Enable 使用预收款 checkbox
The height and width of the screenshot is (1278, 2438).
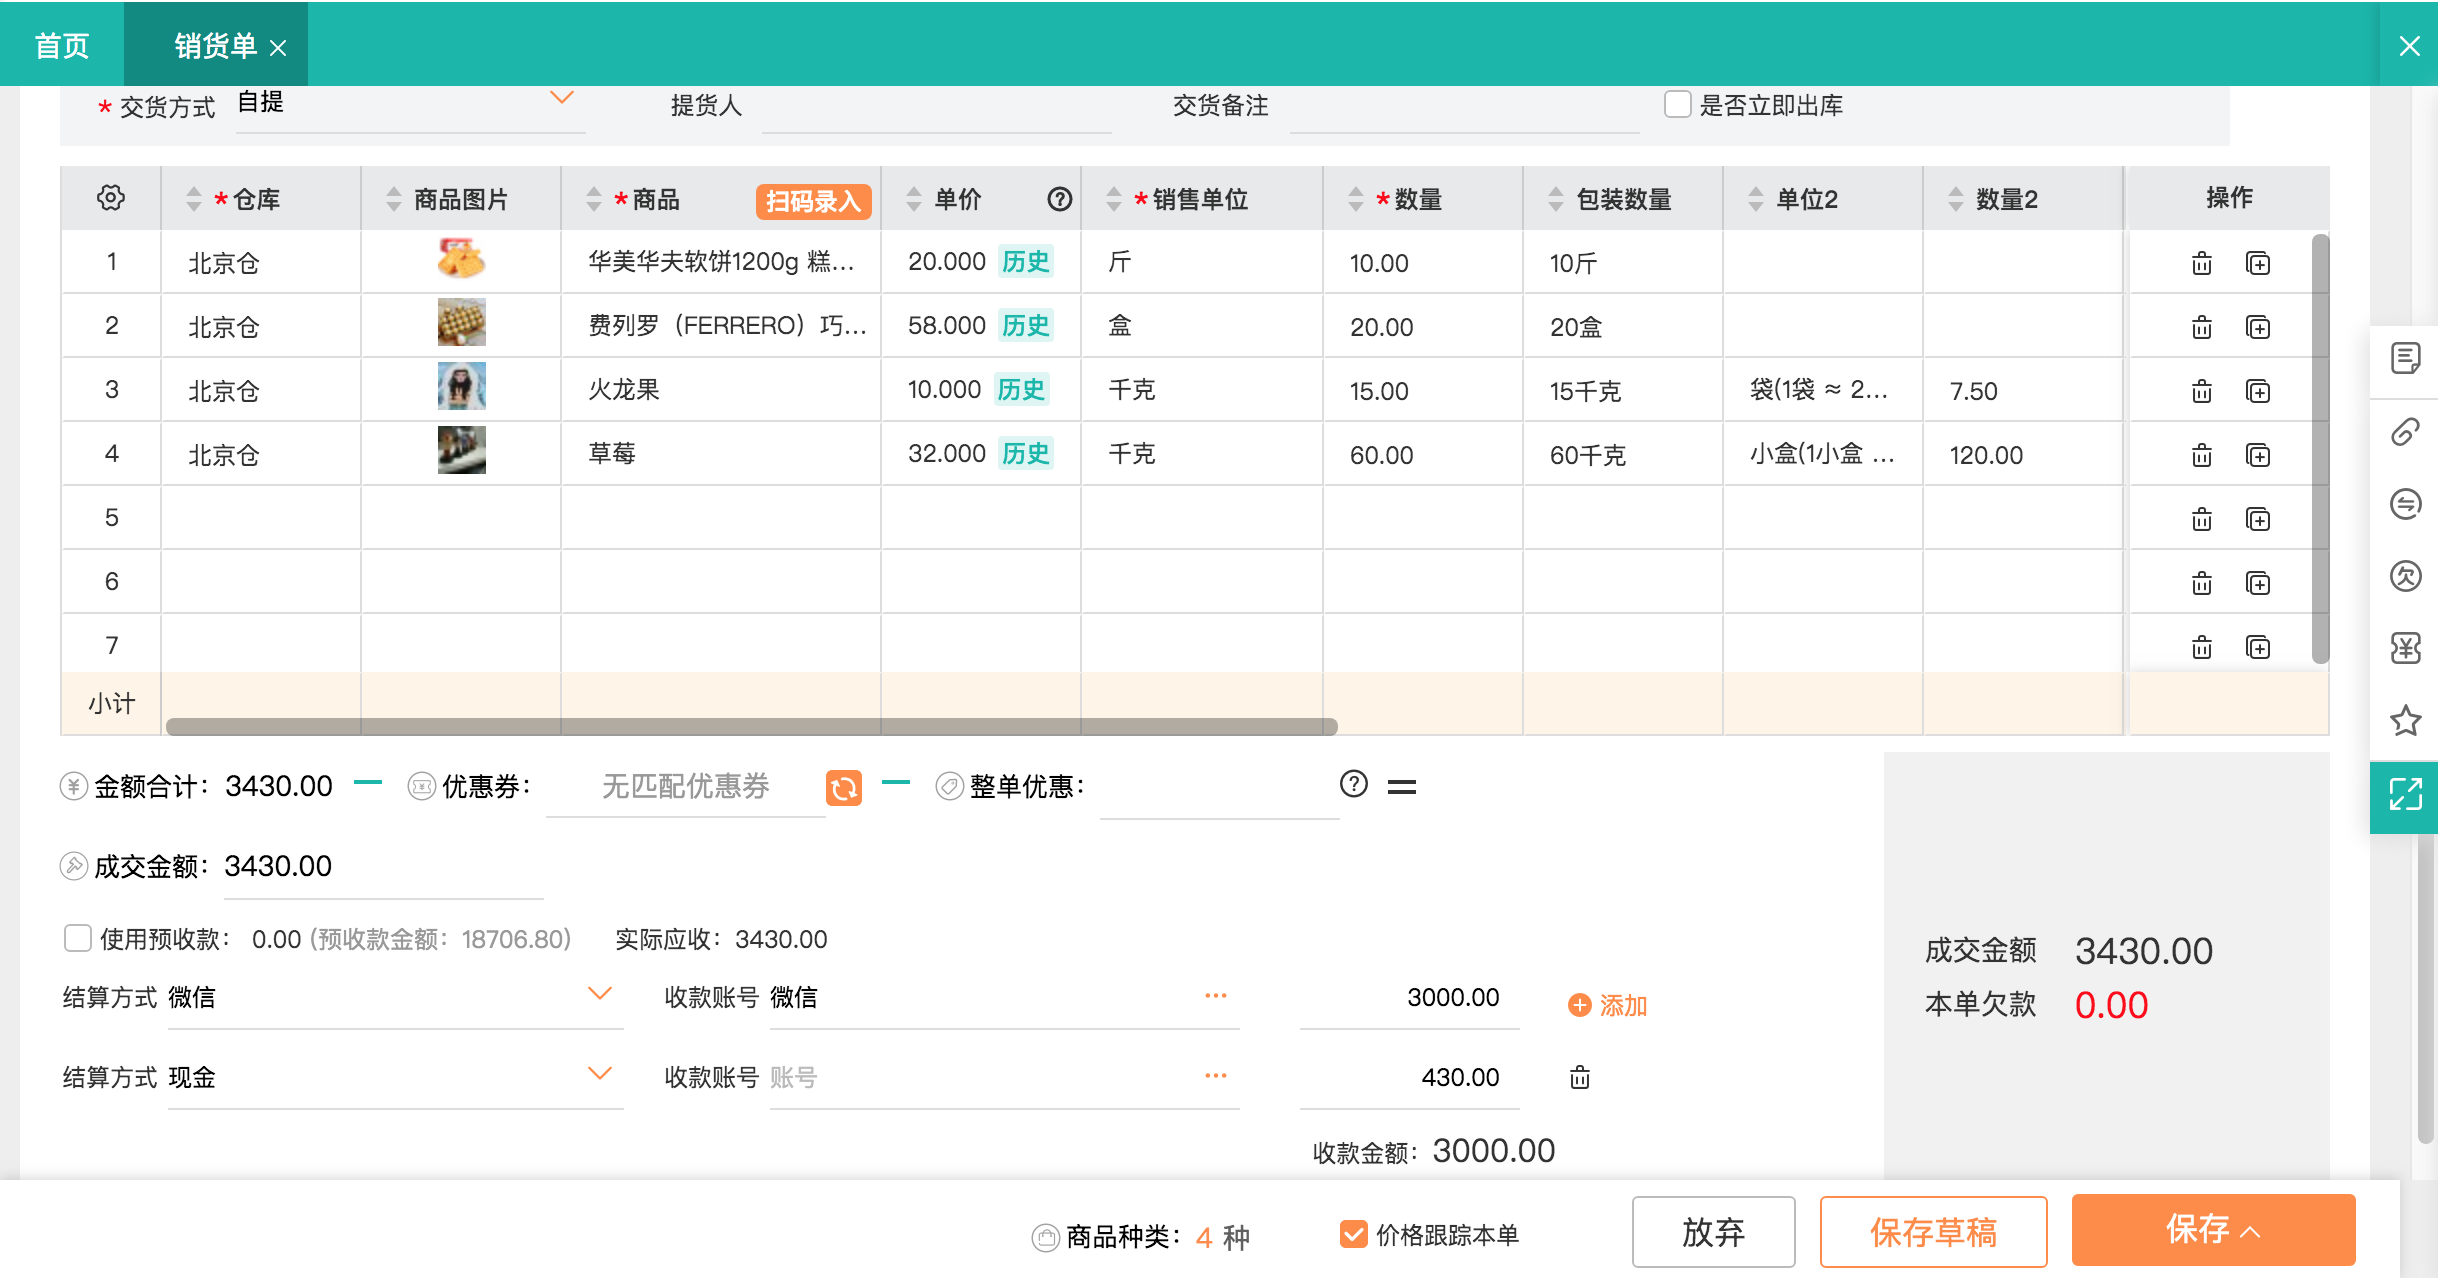74,940
